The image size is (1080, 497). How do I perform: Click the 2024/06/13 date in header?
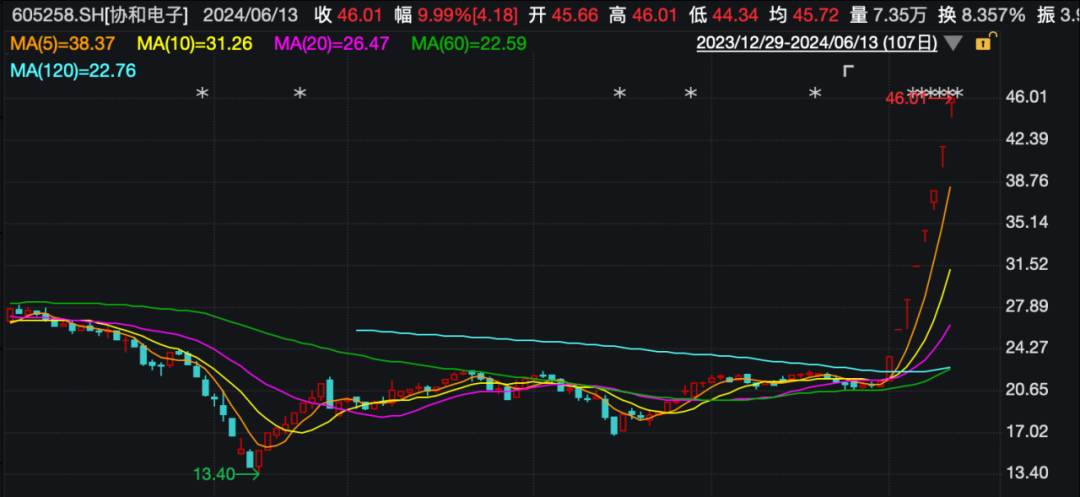pos(253,15)
